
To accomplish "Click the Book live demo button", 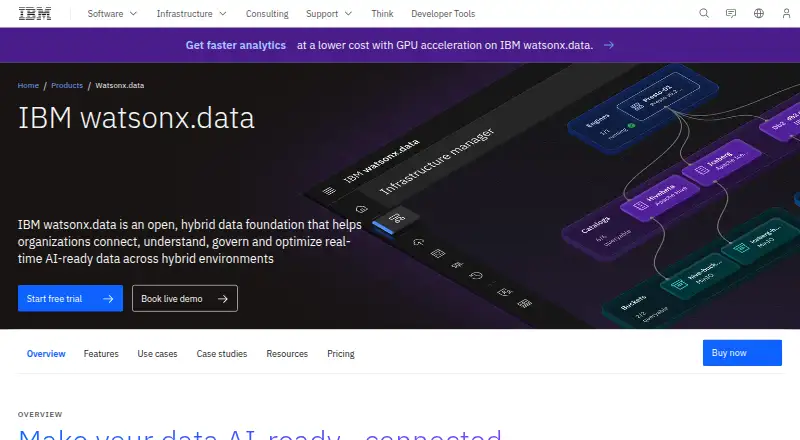I will pos(185,299).
